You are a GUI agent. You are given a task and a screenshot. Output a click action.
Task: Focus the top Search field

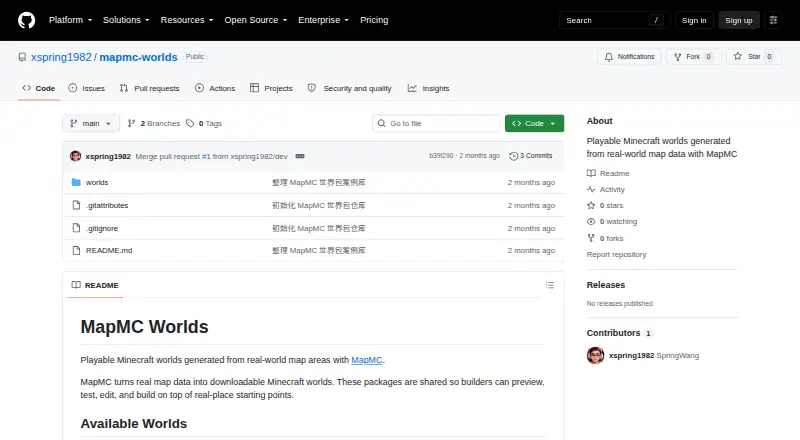614,20
